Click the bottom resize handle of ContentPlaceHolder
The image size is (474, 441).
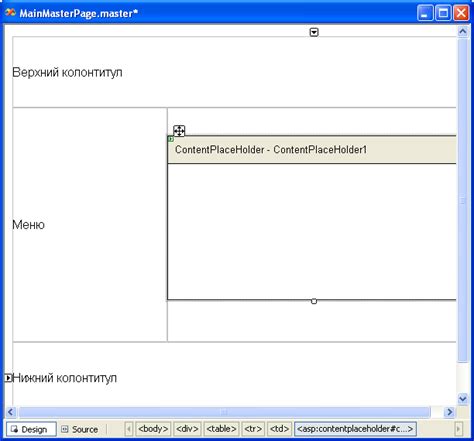[314, 301]
